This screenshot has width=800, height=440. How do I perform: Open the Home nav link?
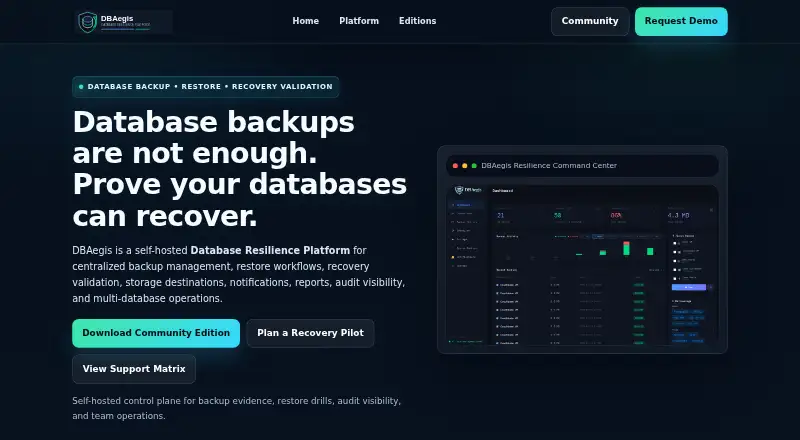[x=306, y=21]
